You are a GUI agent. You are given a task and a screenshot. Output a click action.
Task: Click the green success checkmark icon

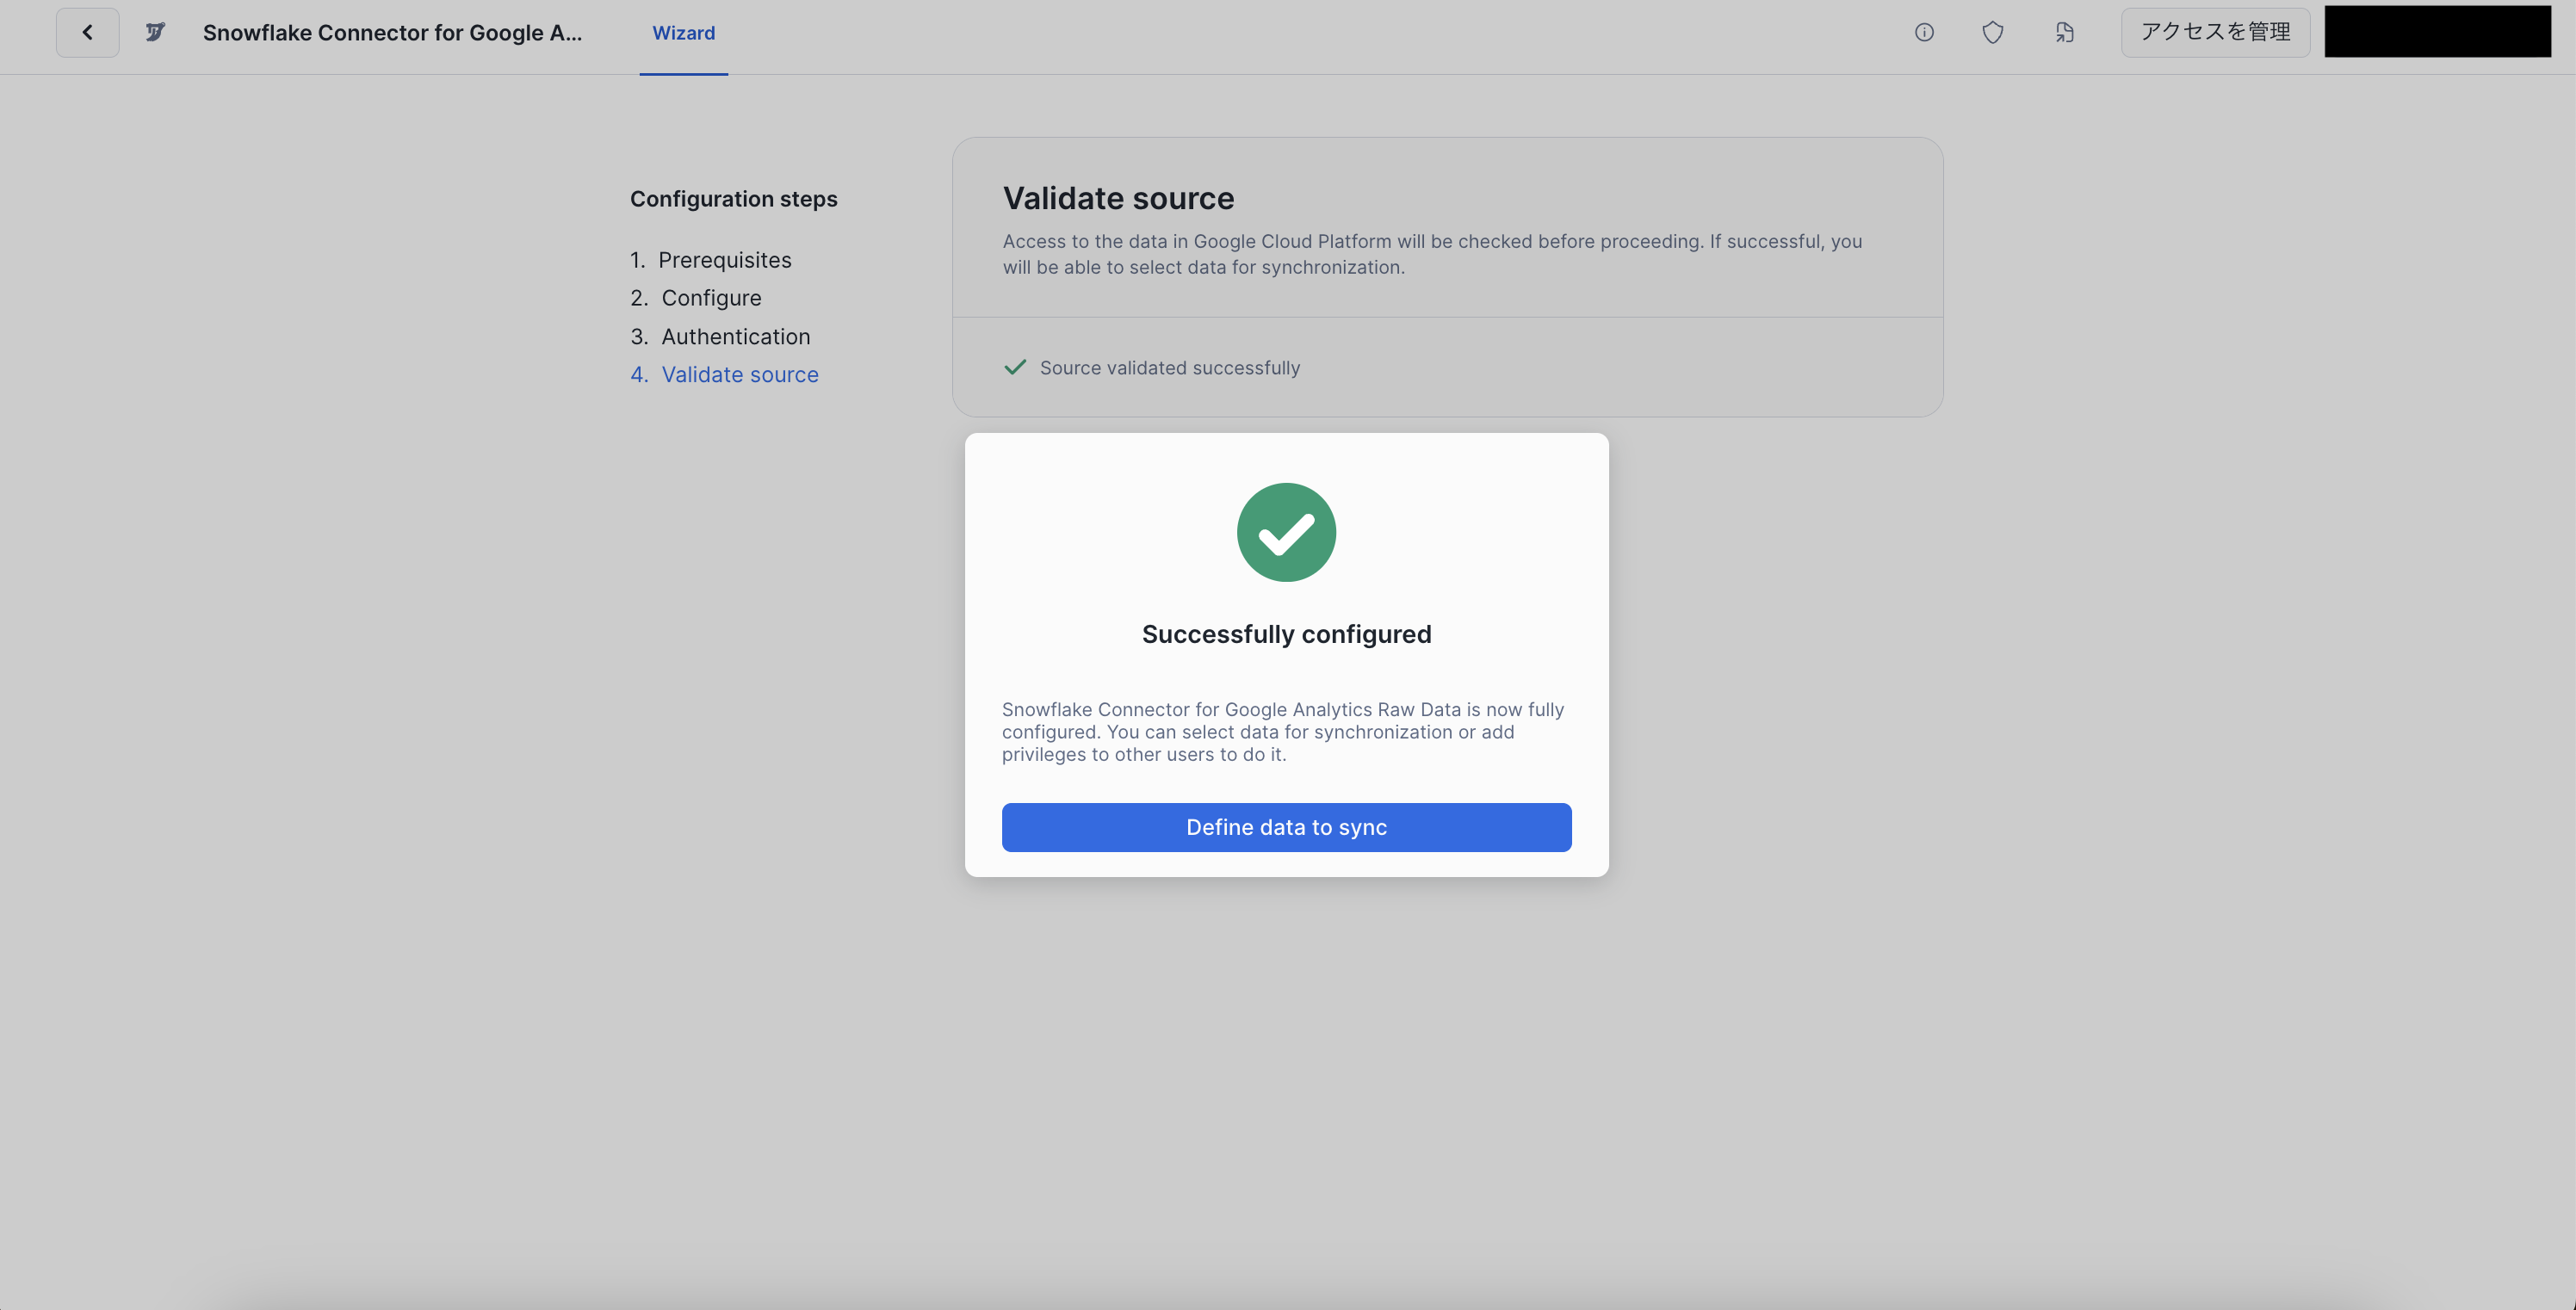(1285, 531)
